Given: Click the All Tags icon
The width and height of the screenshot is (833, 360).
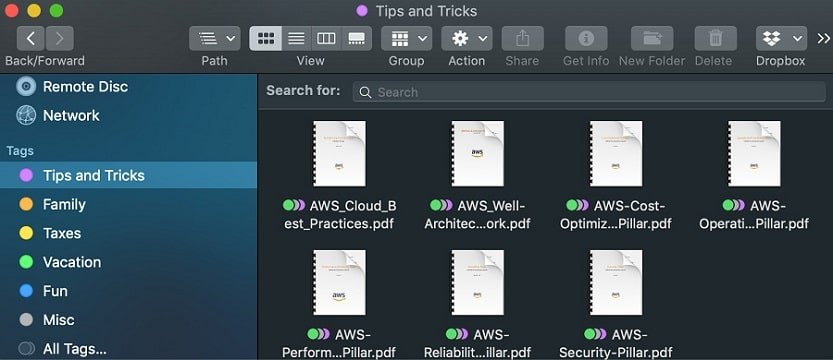Looking at the screenshot, I should 27,349.
